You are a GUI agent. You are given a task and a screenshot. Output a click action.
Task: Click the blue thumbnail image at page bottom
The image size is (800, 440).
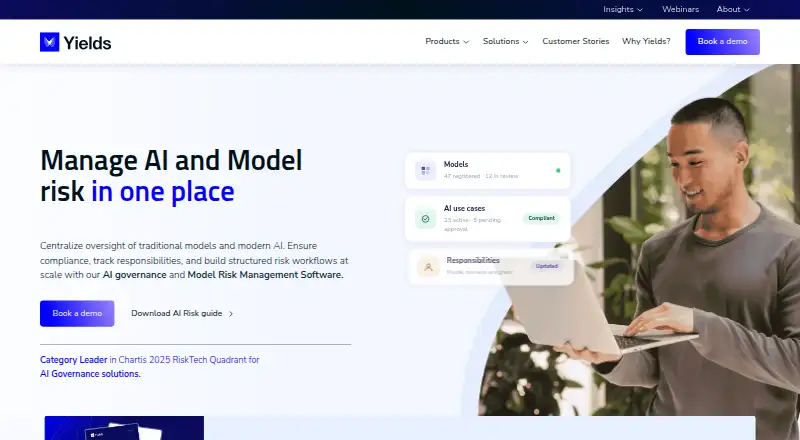pos(124,428)
